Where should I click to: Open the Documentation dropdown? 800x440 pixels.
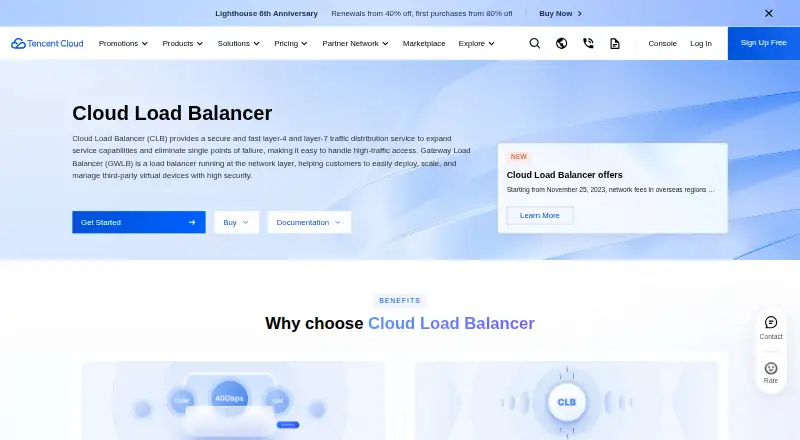pyautogui.click(x=309, y=222)
